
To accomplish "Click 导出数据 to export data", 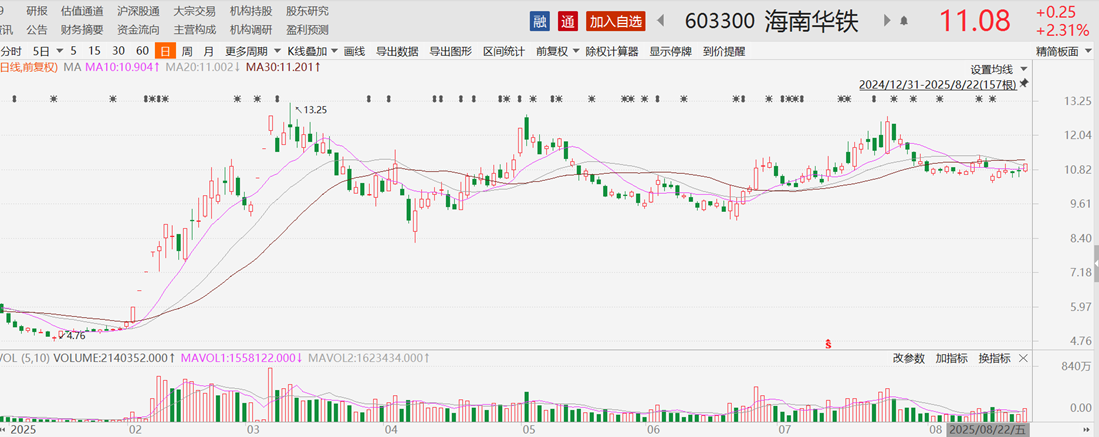I will click(396, 50).
